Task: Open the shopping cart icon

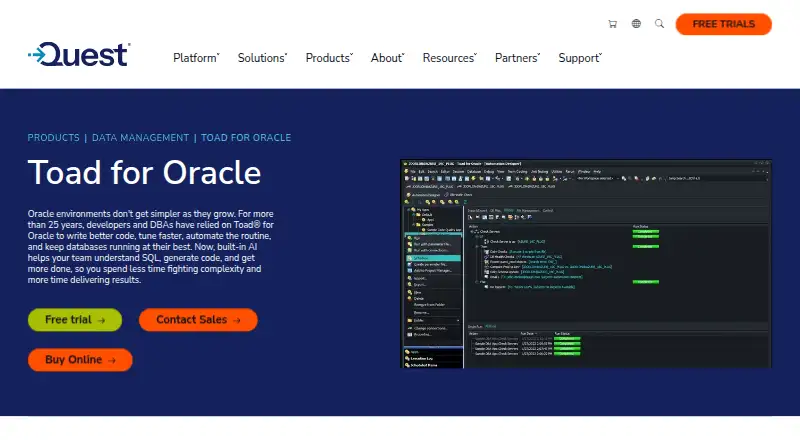Action: pos(612,24)
